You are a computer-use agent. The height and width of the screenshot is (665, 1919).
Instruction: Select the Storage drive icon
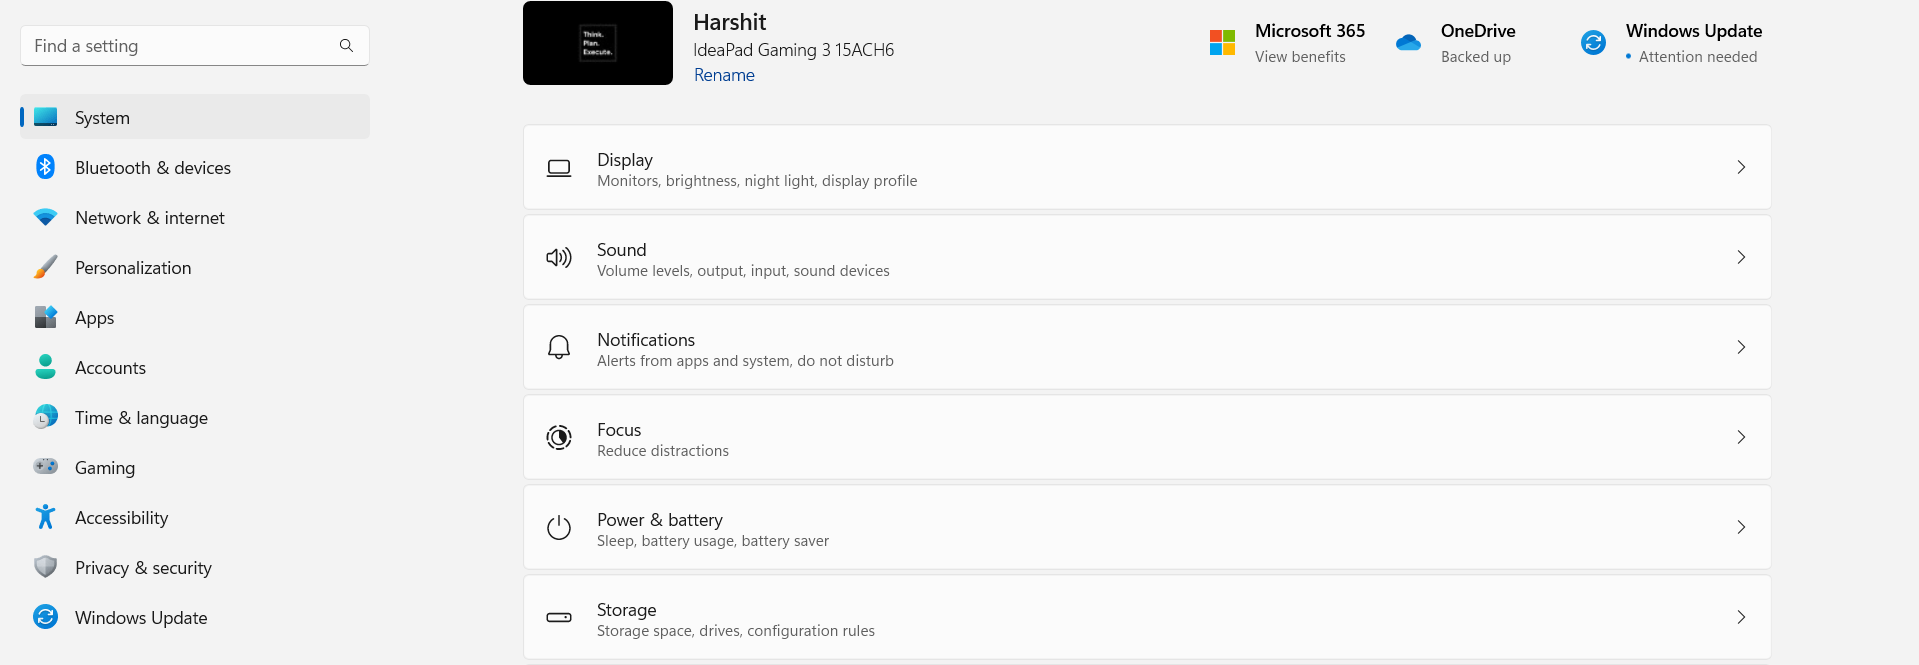[559, 617]
